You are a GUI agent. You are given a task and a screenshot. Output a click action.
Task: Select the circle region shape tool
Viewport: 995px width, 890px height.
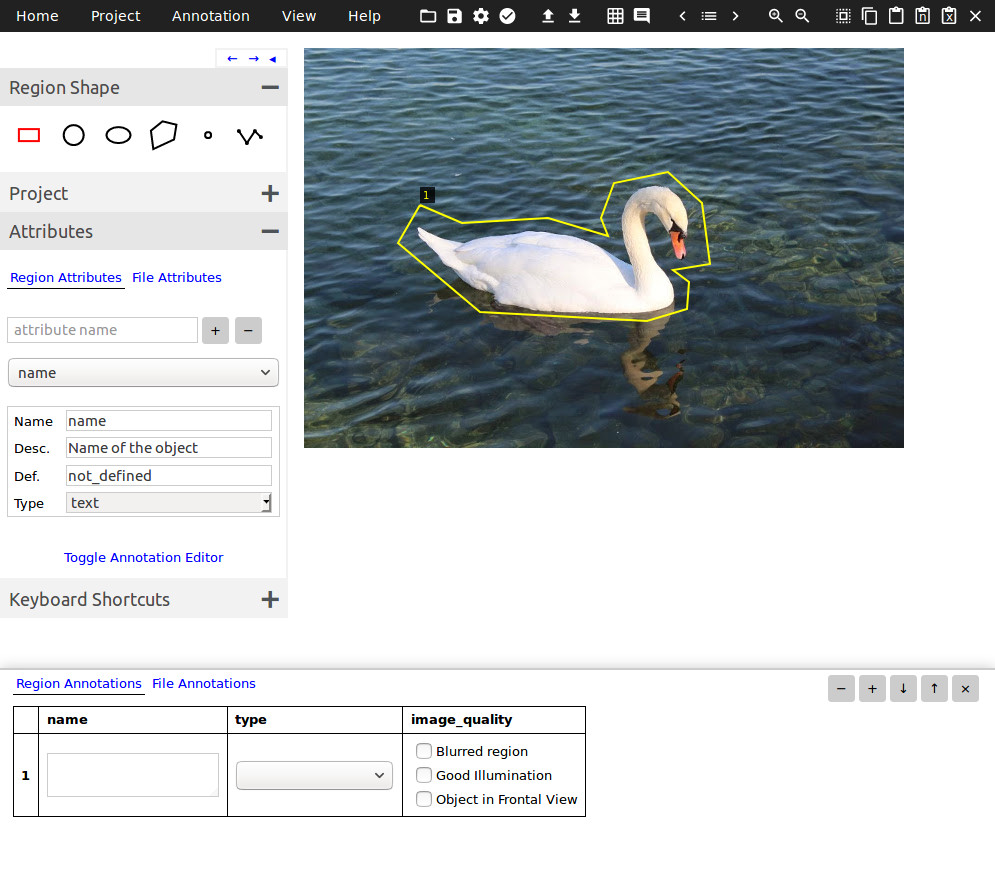pyautogui.click(x=73, y=135)
